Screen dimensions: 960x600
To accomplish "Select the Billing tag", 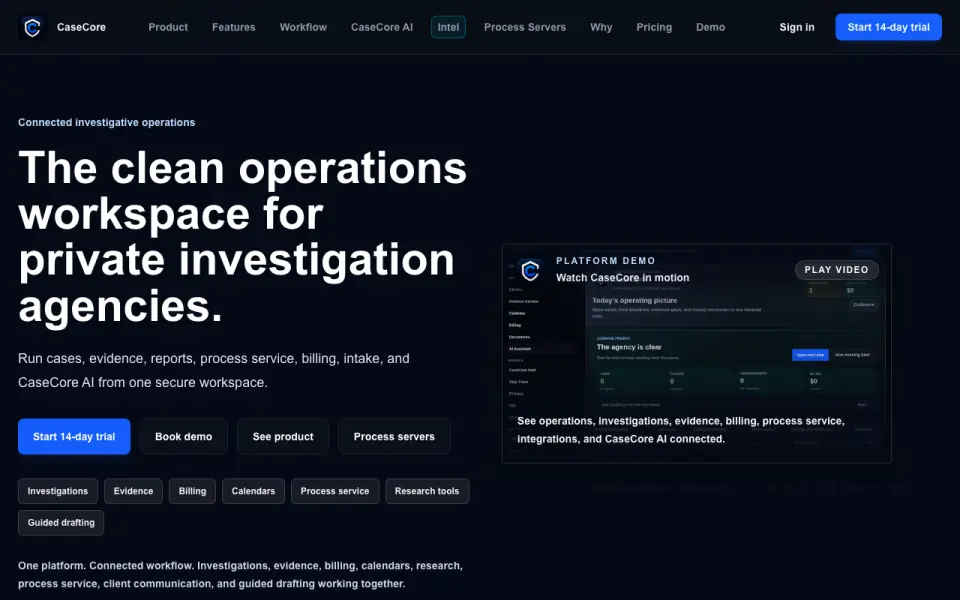I will (192, 491).
